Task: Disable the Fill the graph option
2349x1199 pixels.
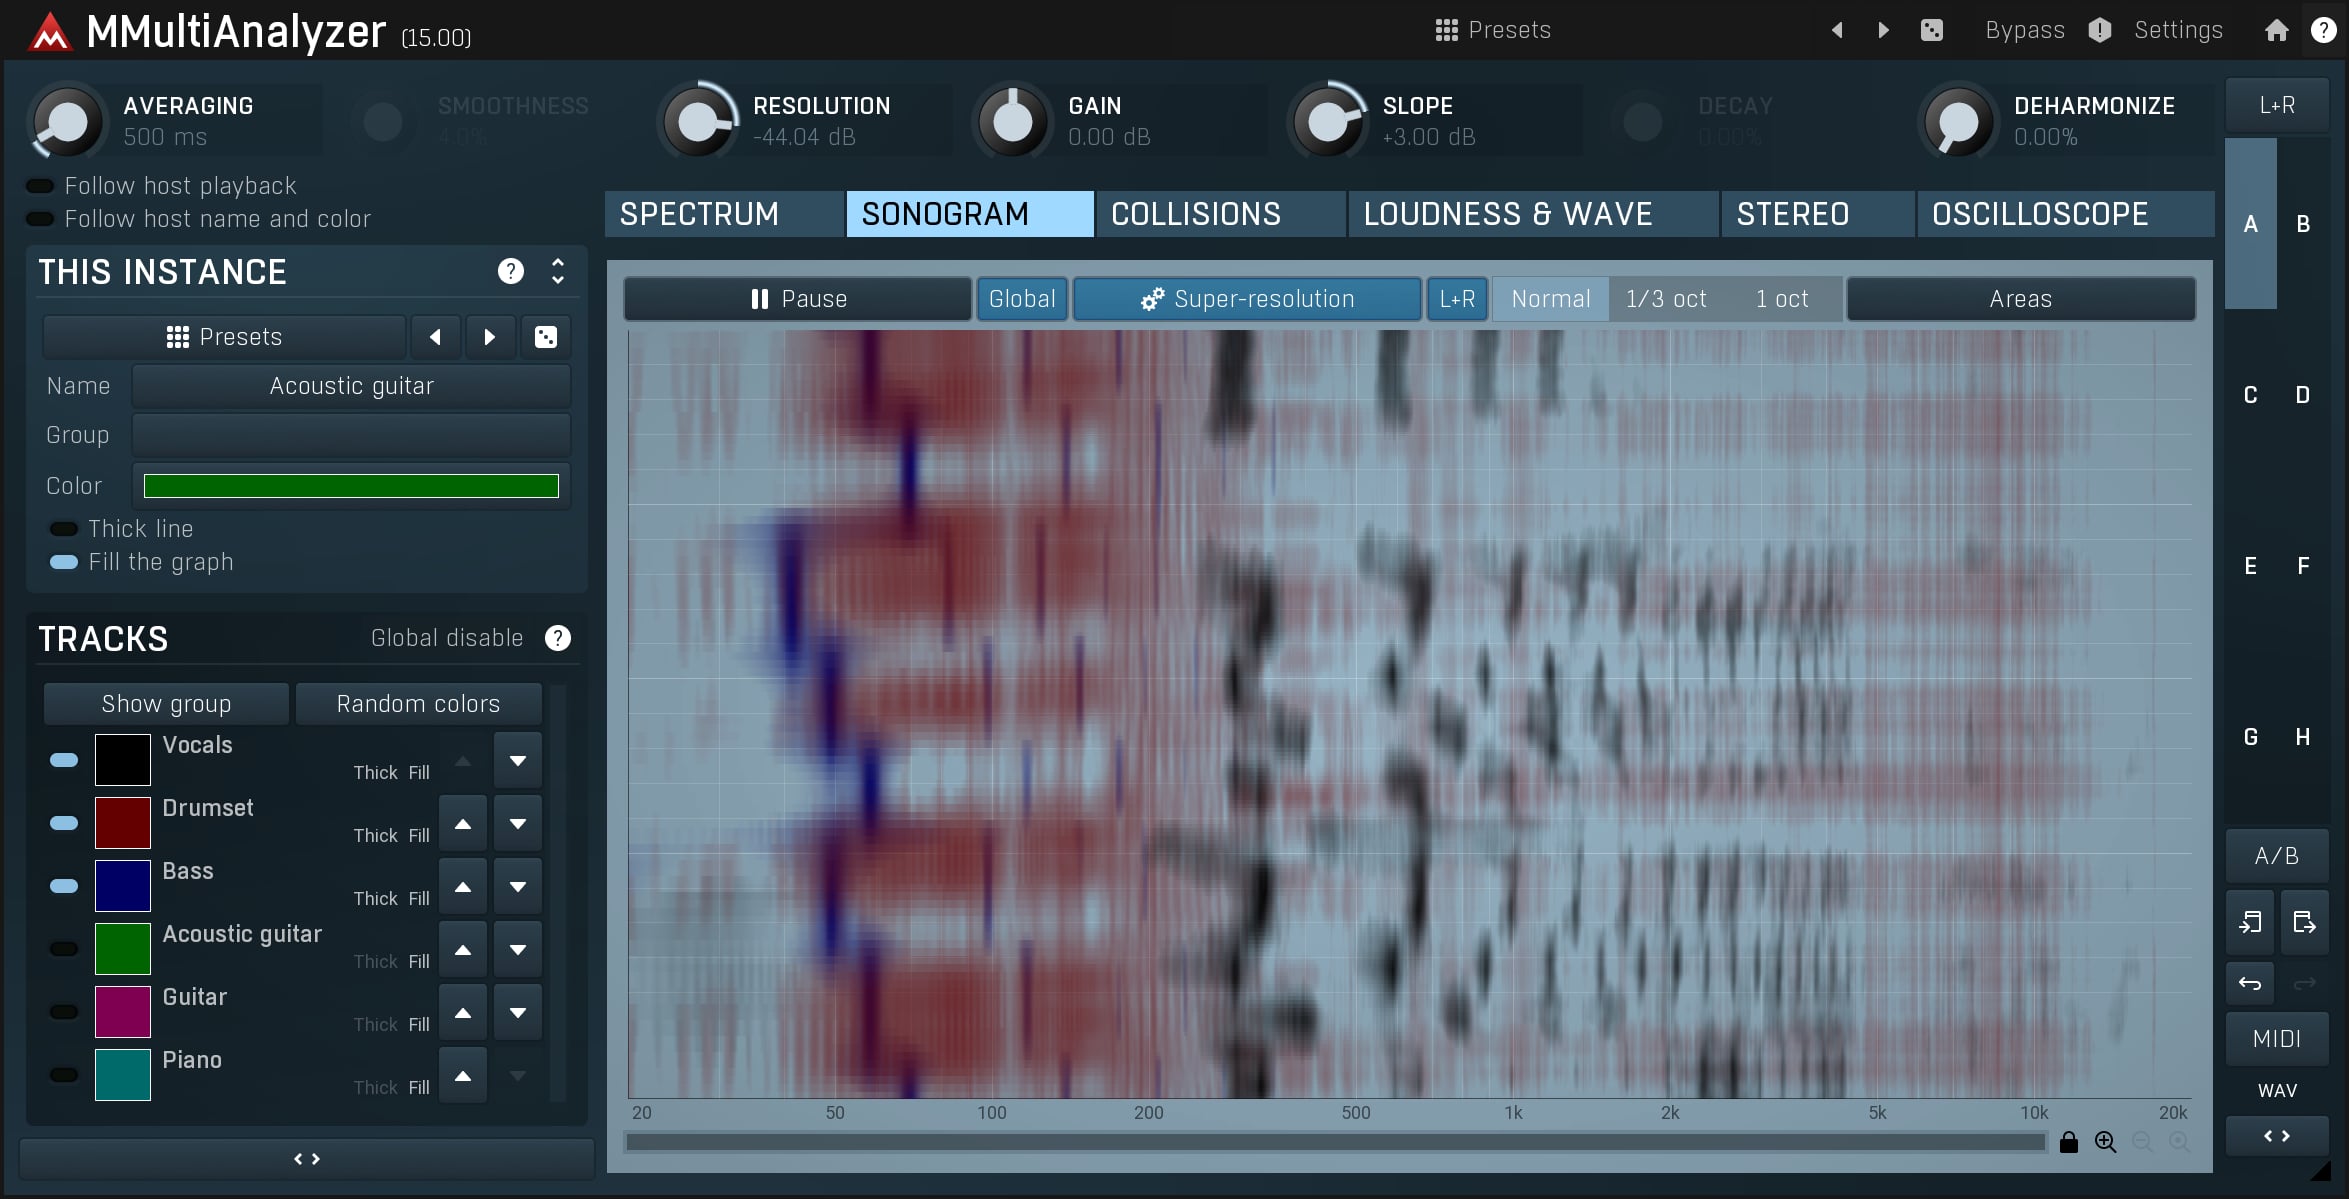Action: point(64,561)
